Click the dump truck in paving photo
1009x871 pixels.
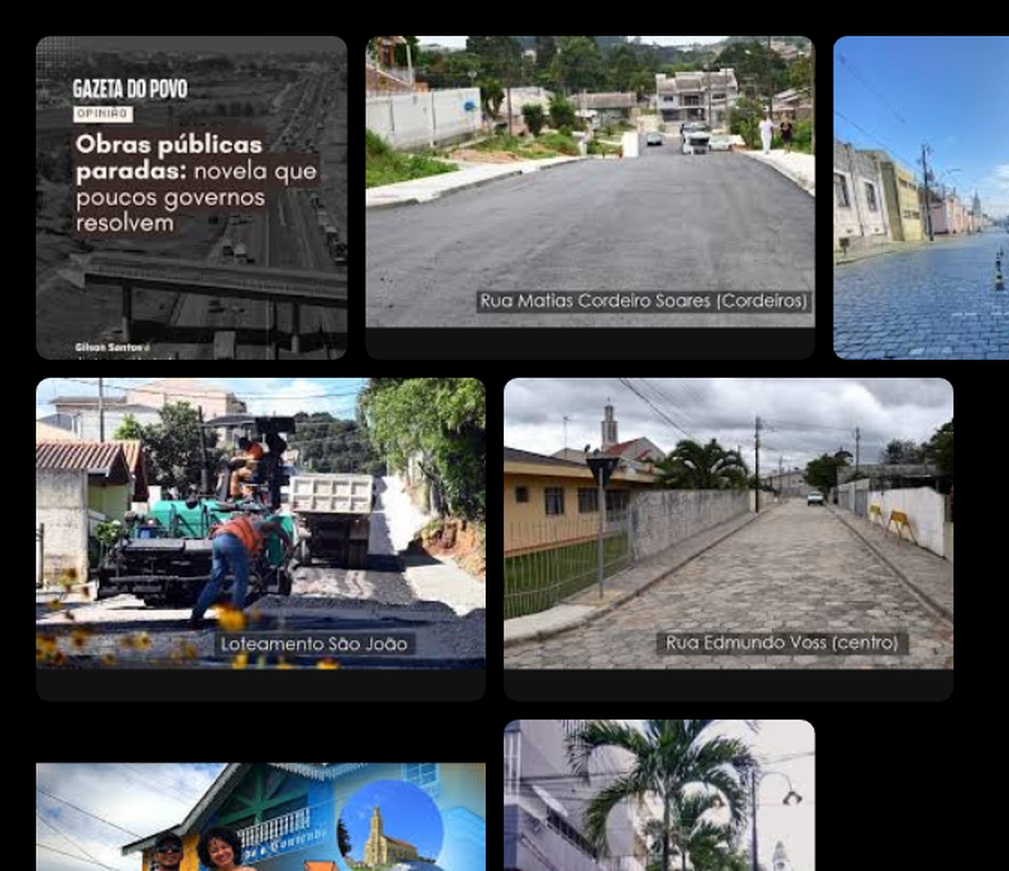(332, 515)
